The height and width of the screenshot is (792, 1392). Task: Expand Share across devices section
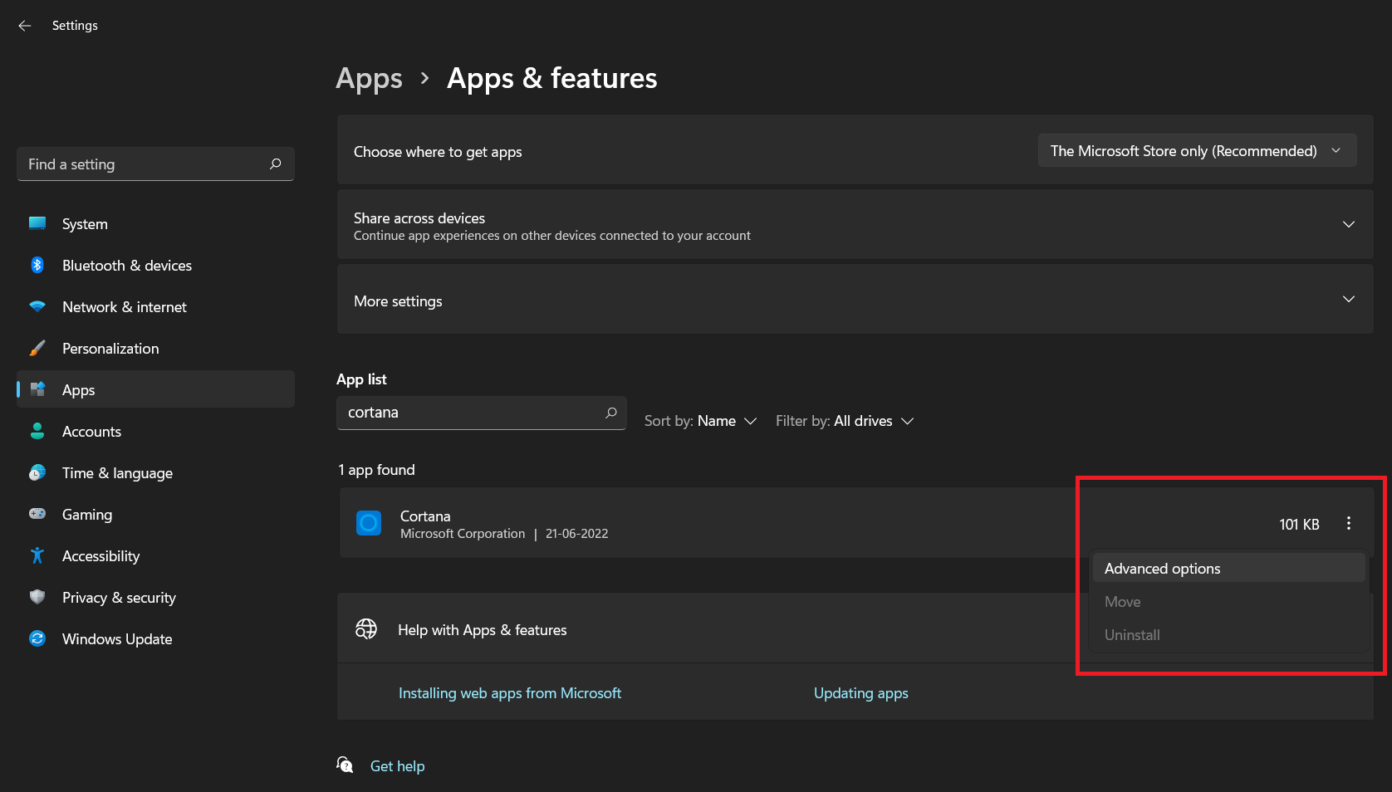(x=1349, y=225)
